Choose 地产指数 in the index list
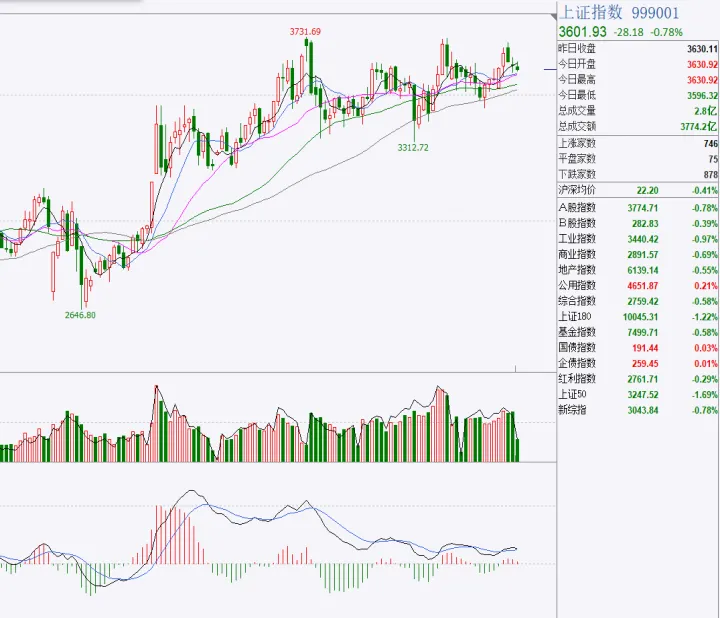 tap(637, 270)
